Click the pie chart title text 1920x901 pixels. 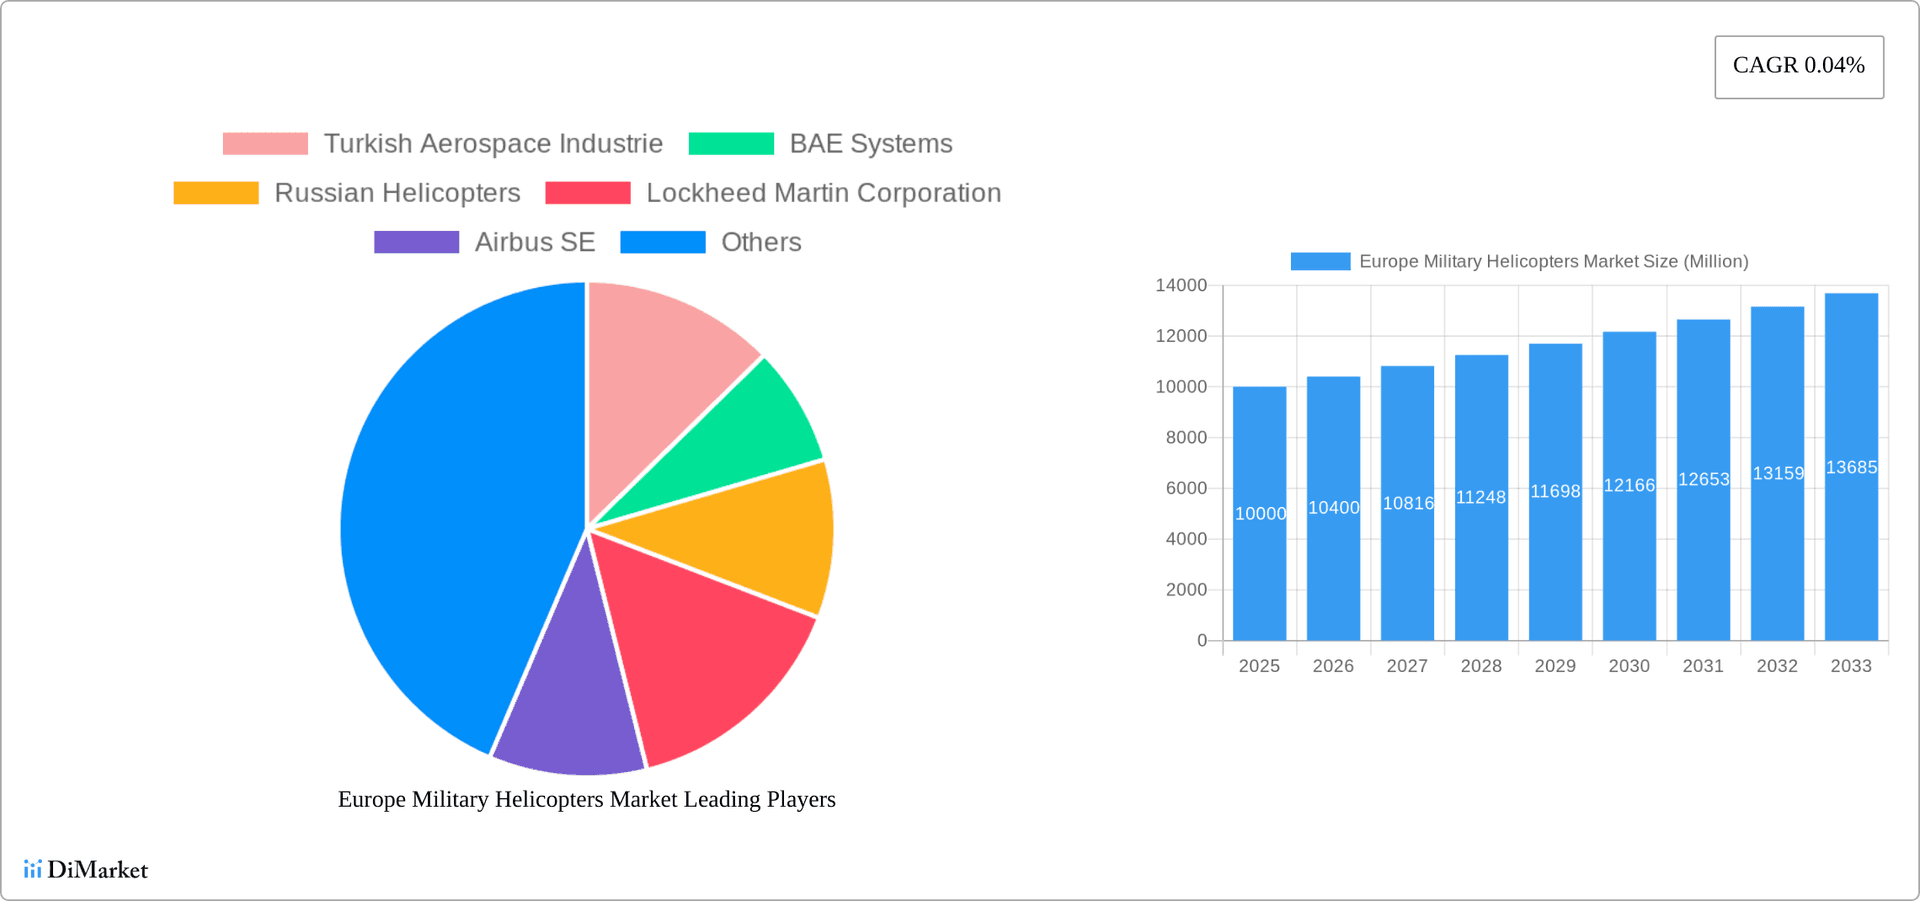click(586, 799)
